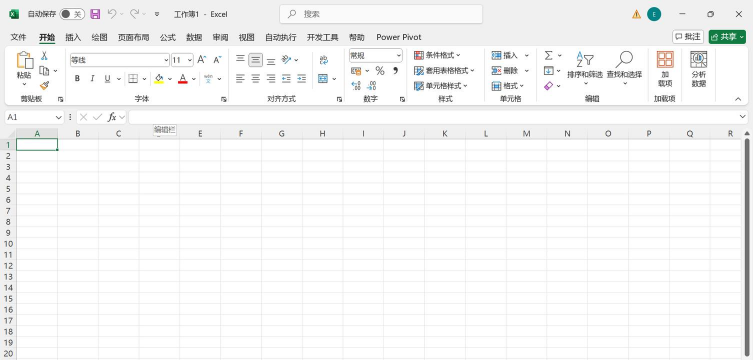This screenshot has width=753, height=360.
Task: Open the number format 常规 dropdown
Action: point(399,56)
